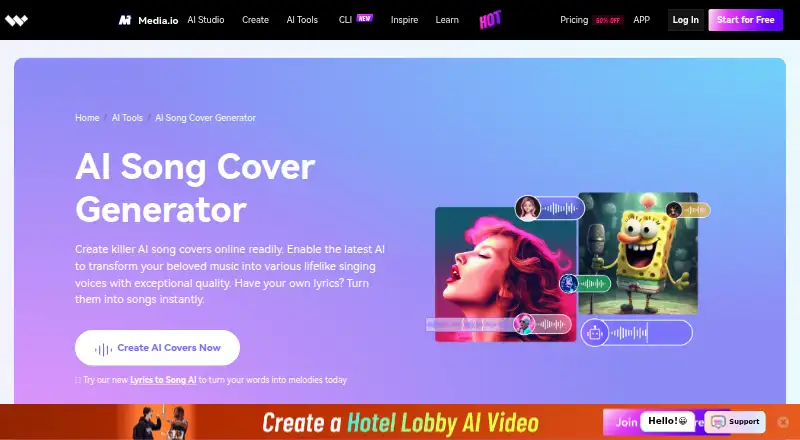Open the Learn menu
The image size is (800, 440).
click(x=447, y=20)
